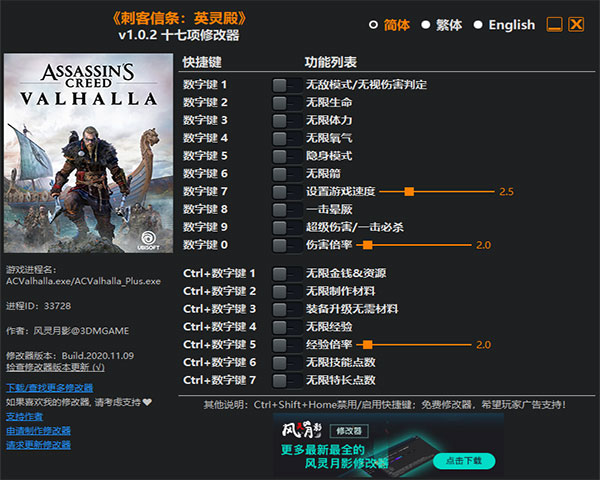Open 下载/查找更多修改器 link

49,387
